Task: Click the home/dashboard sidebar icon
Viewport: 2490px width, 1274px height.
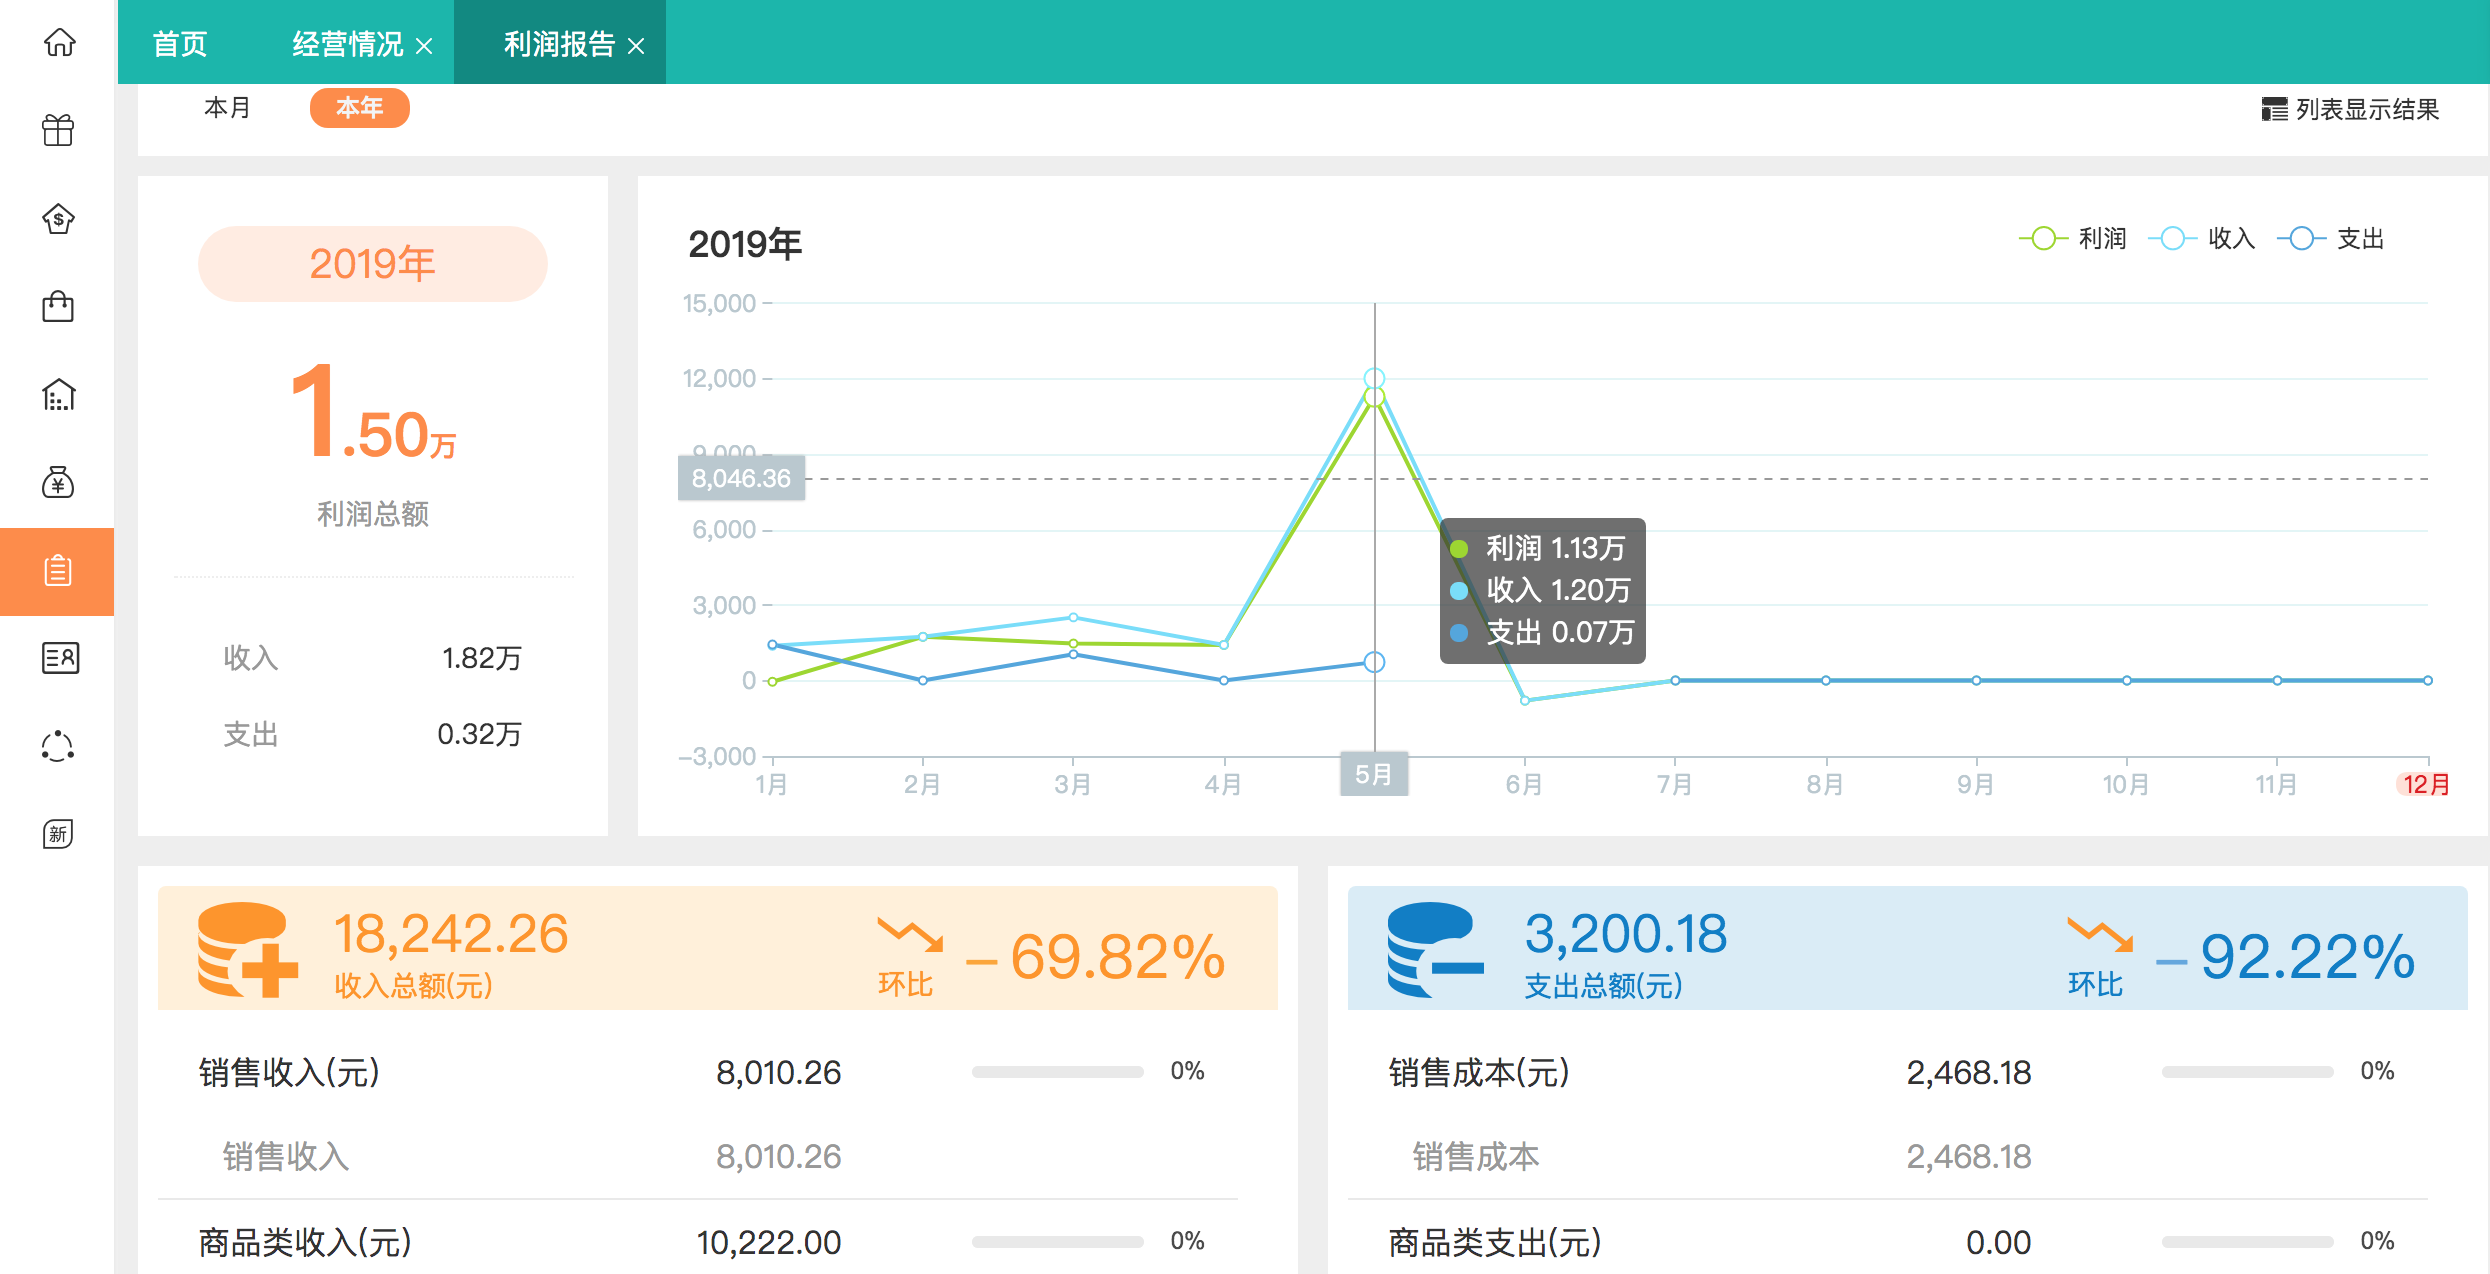Action: (57, 42)
